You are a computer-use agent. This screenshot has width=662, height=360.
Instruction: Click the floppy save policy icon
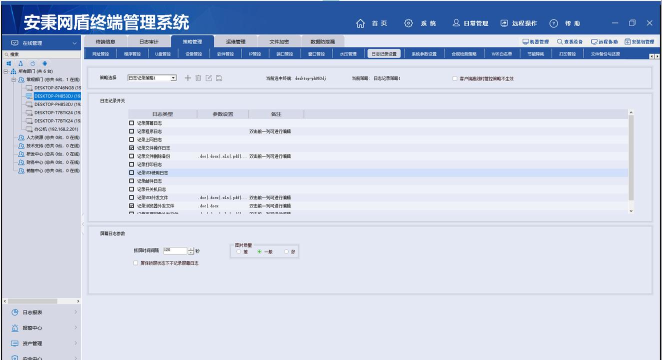(219, 78)
